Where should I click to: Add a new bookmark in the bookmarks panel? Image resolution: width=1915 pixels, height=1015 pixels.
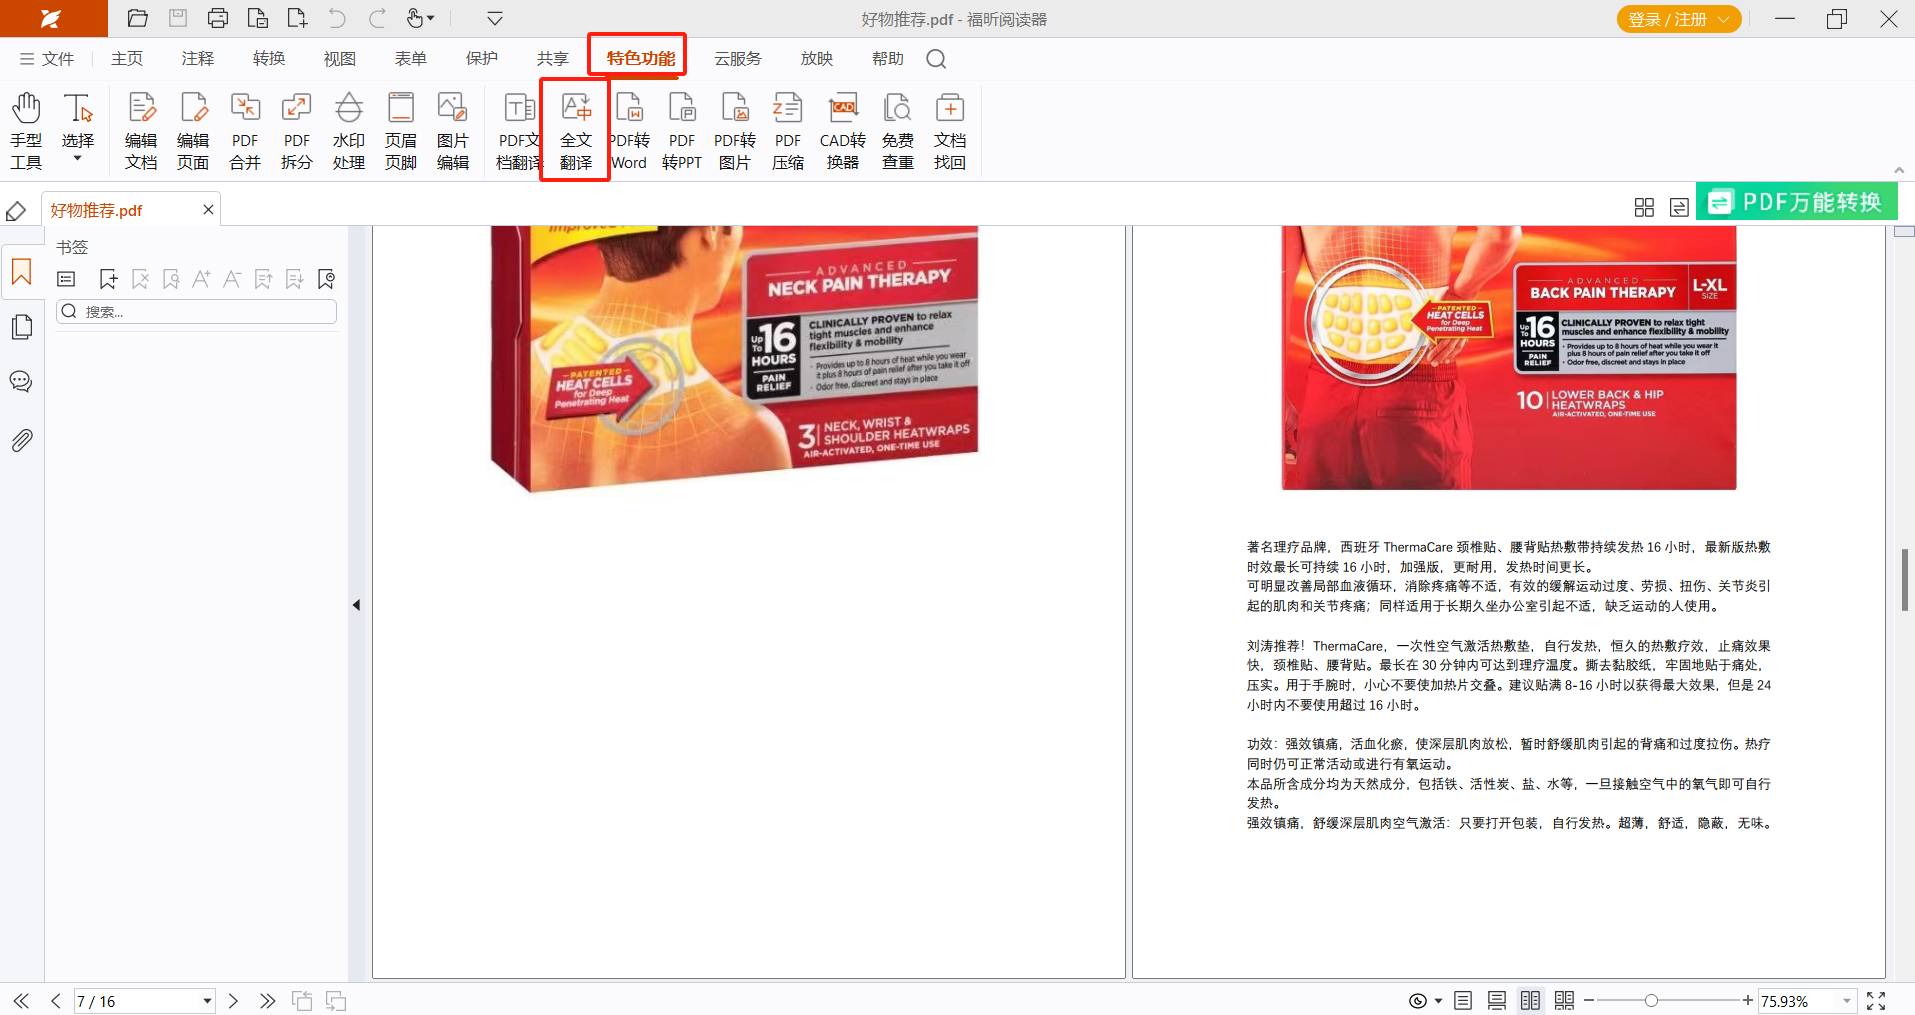coord(108,279)
